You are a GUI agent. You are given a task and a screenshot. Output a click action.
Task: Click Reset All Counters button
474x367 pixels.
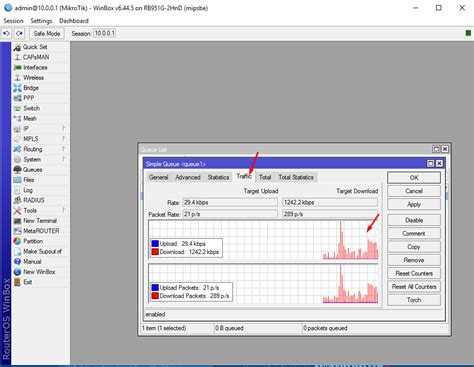(x=414, y=287)
